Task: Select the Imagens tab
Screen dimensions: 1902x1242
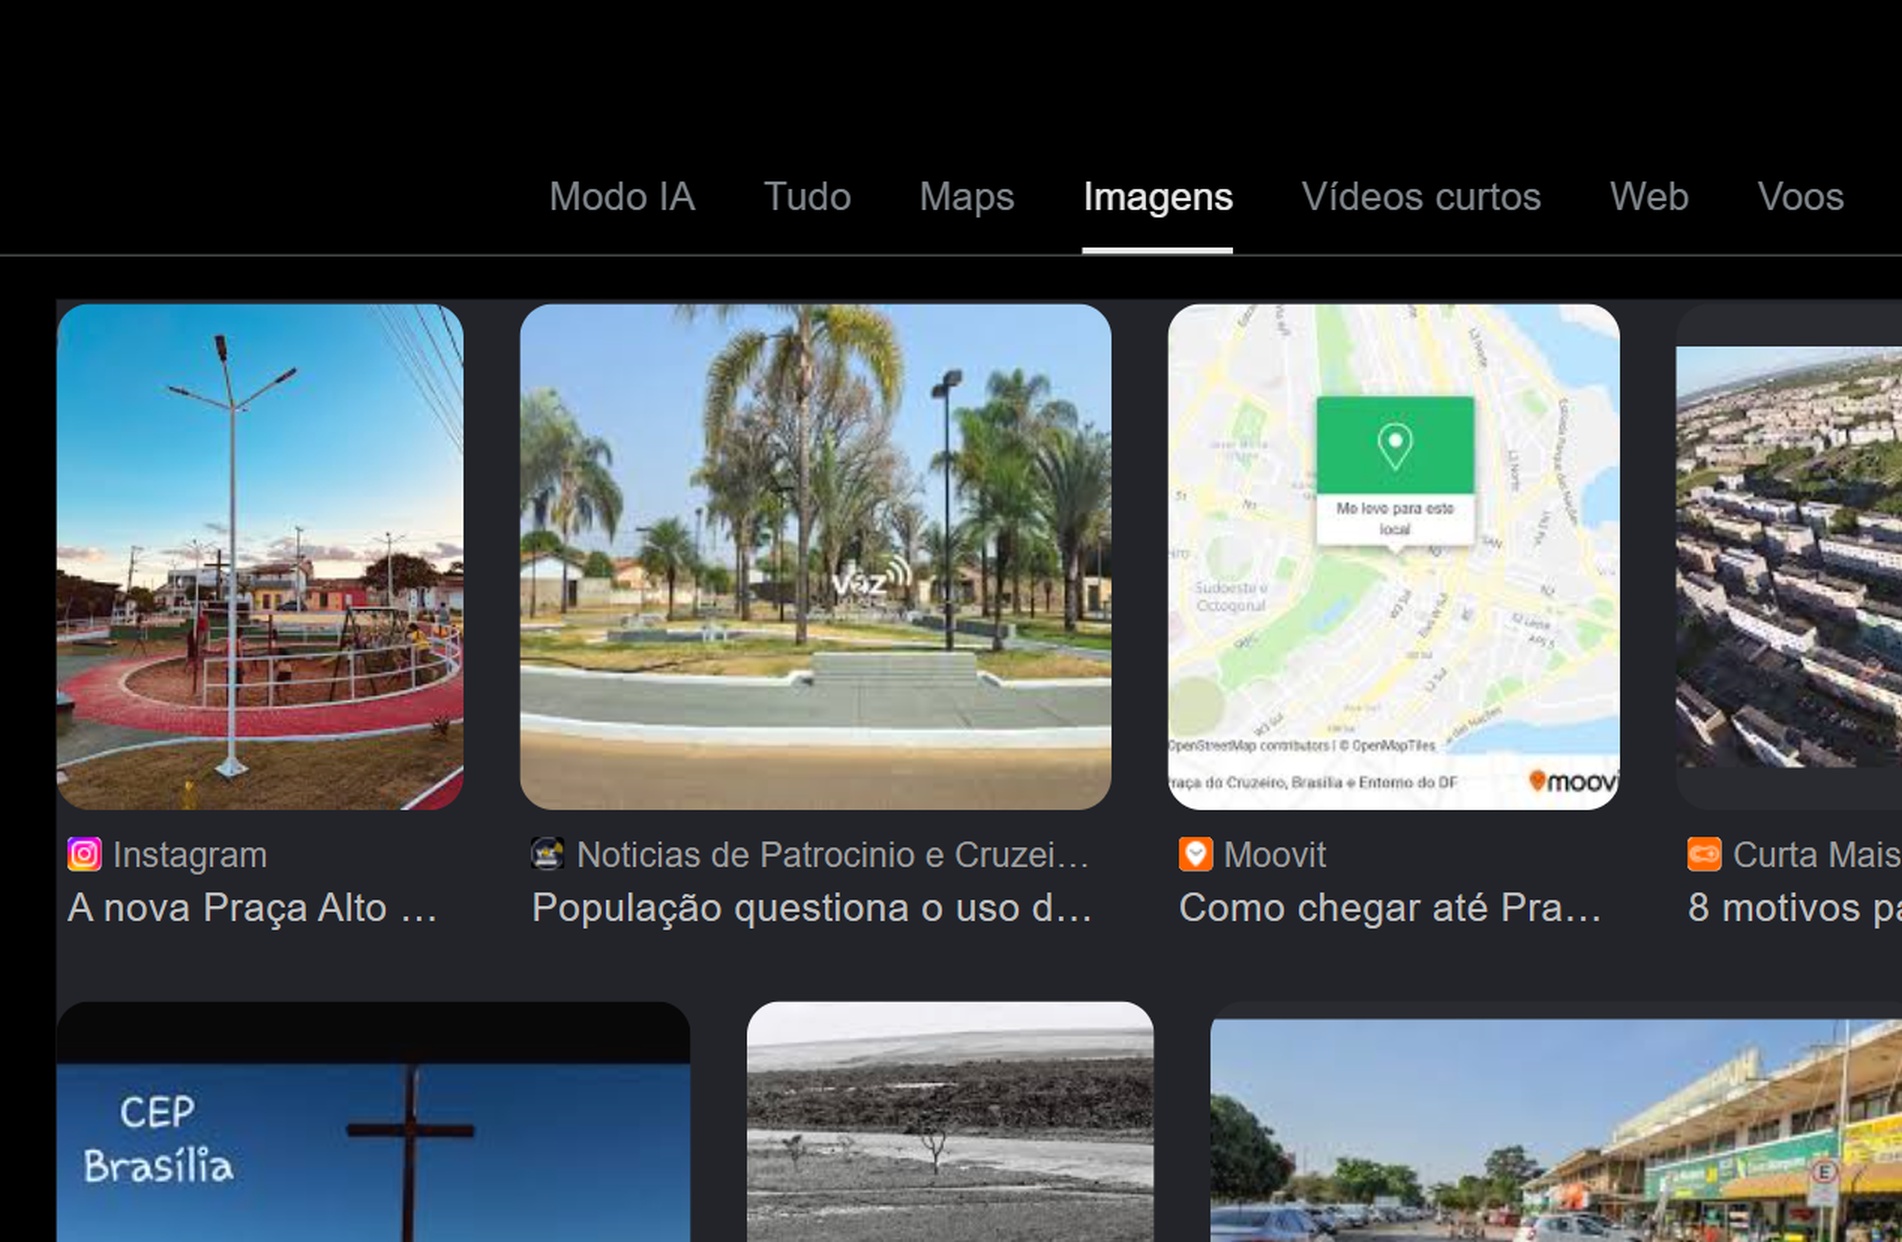Action: point(1157,197)
